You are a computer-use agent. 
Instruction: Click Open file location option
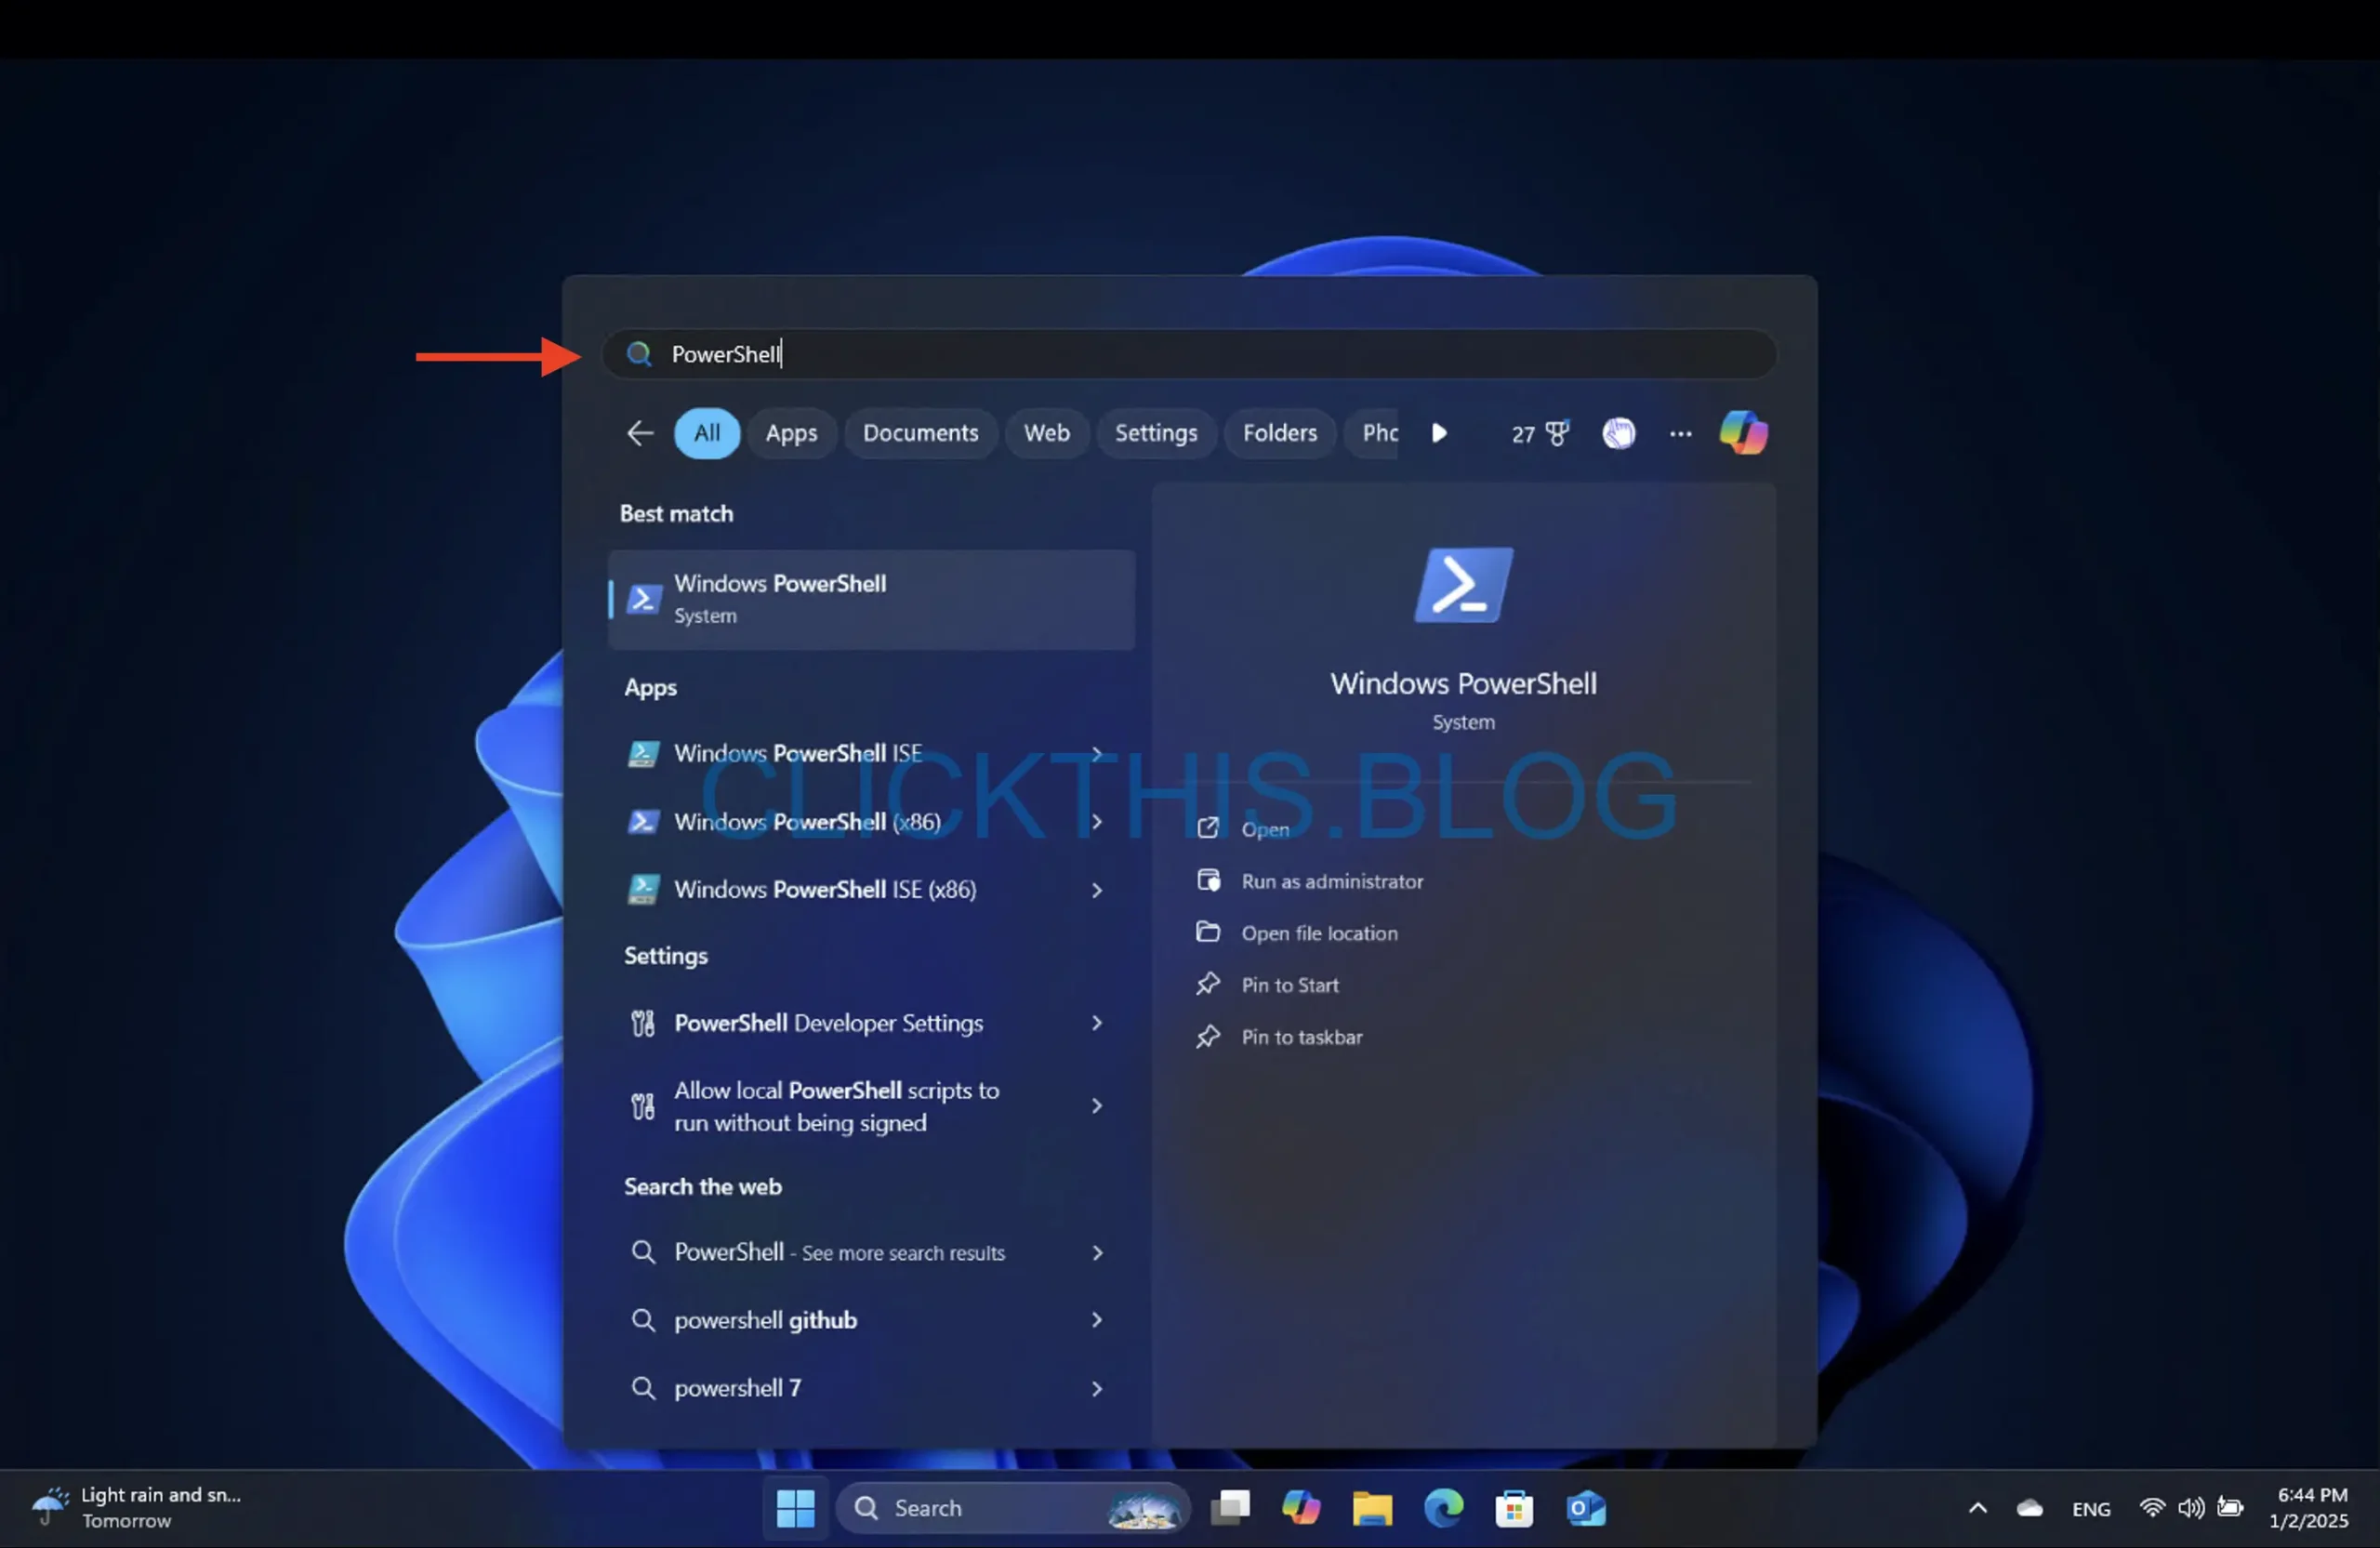(x=1320, y=932)
